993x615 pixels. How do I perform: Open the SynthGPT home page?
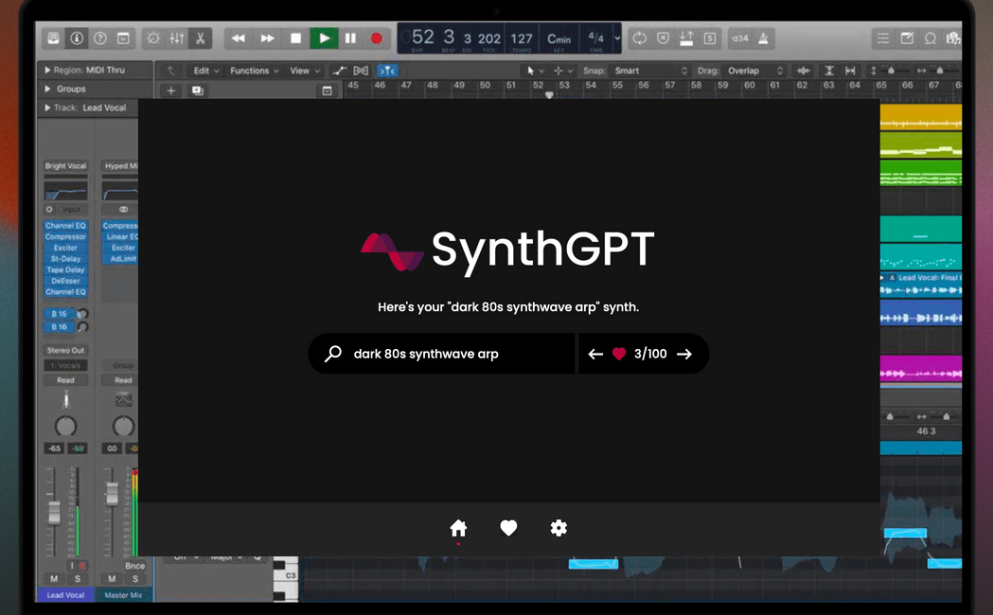pyautogui.click(x=458, y=528)
